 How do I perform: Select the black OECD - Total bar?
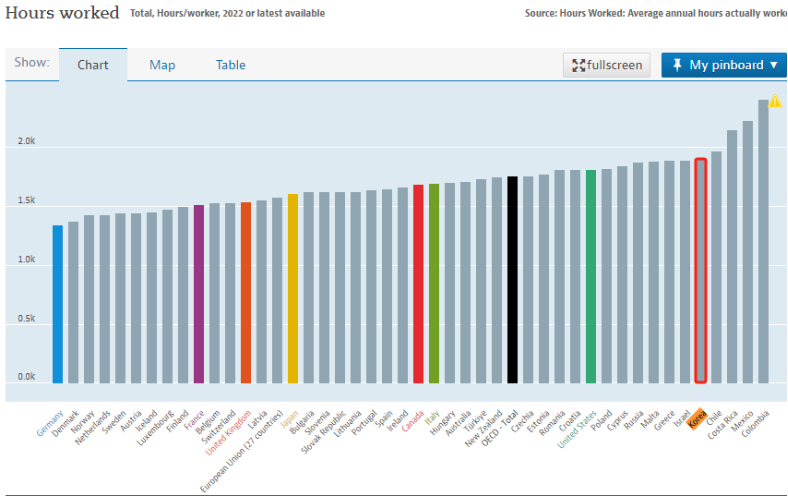512,280
